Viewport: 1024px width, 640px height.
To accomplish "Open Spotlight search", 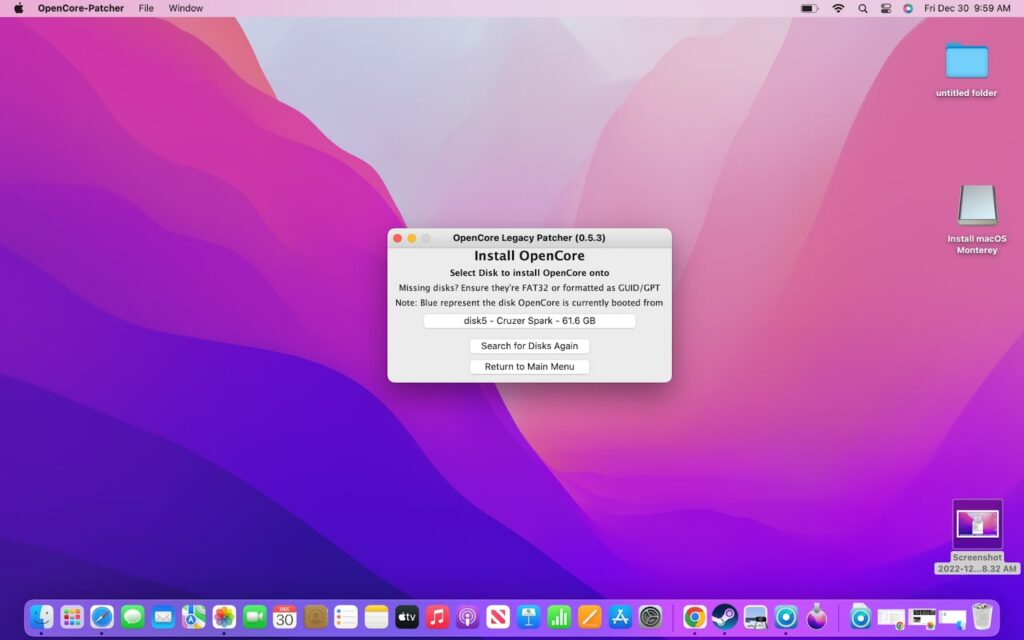I will pos(863,8).
